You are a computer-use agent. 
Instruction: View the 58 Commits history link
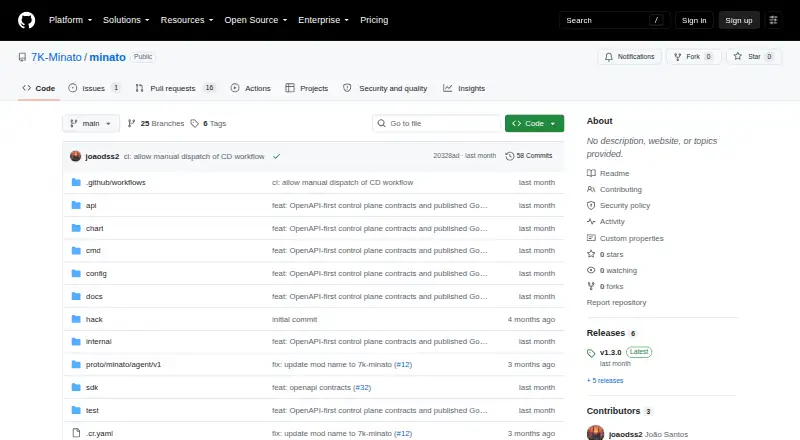tap(529, 156)
